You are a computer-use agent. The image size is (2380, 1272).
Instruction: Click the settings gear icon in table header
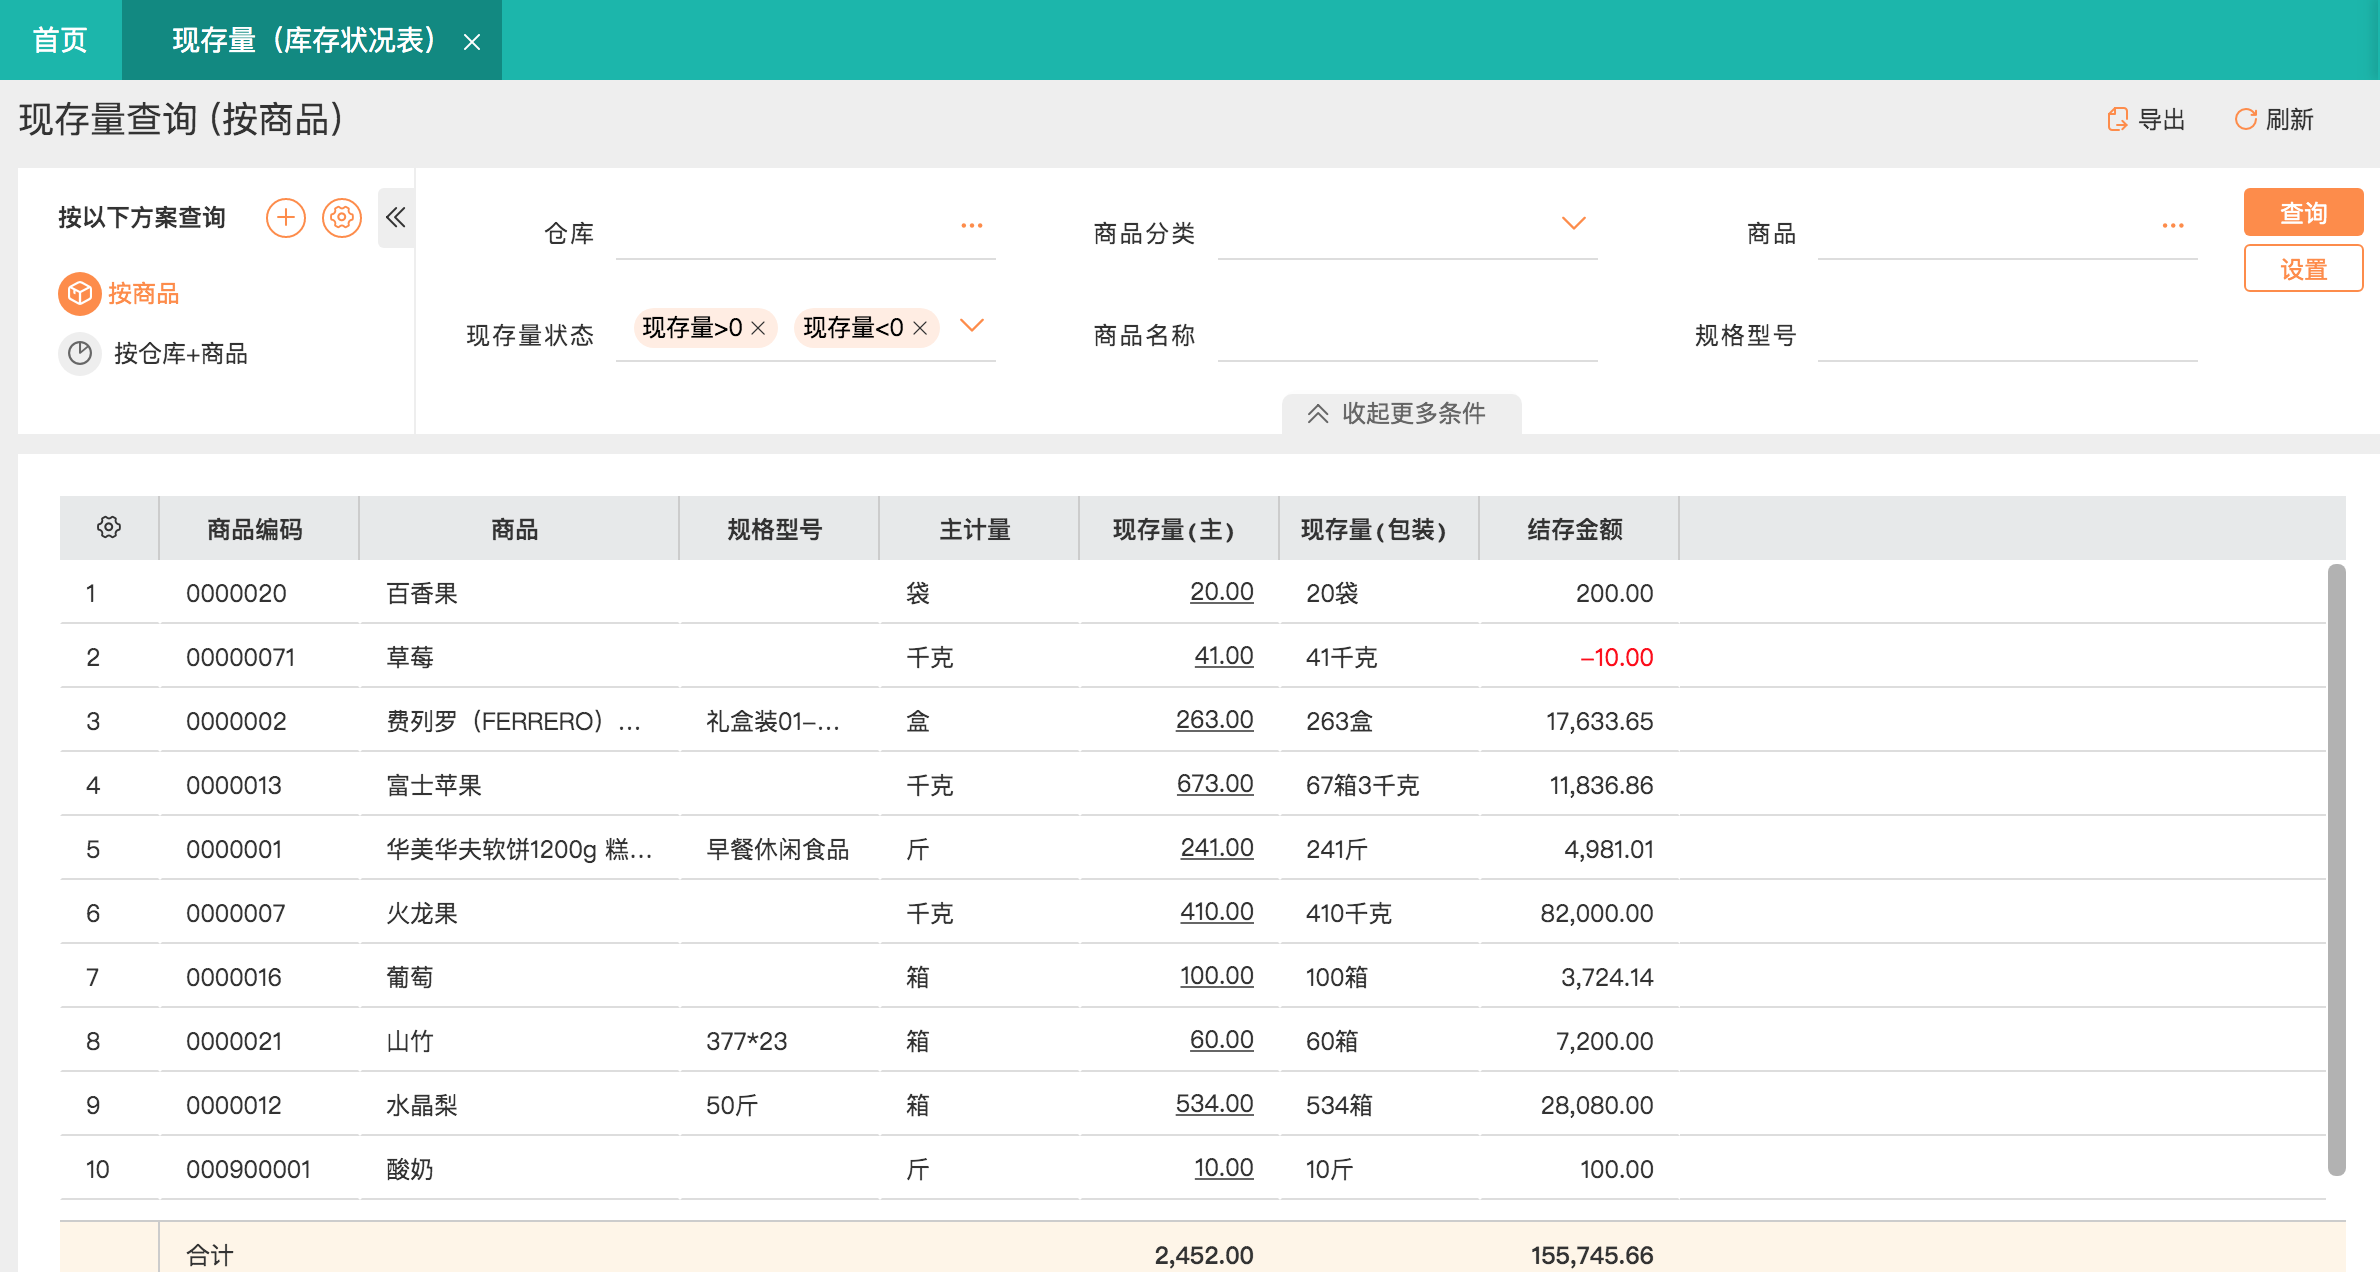pos(109,527)
